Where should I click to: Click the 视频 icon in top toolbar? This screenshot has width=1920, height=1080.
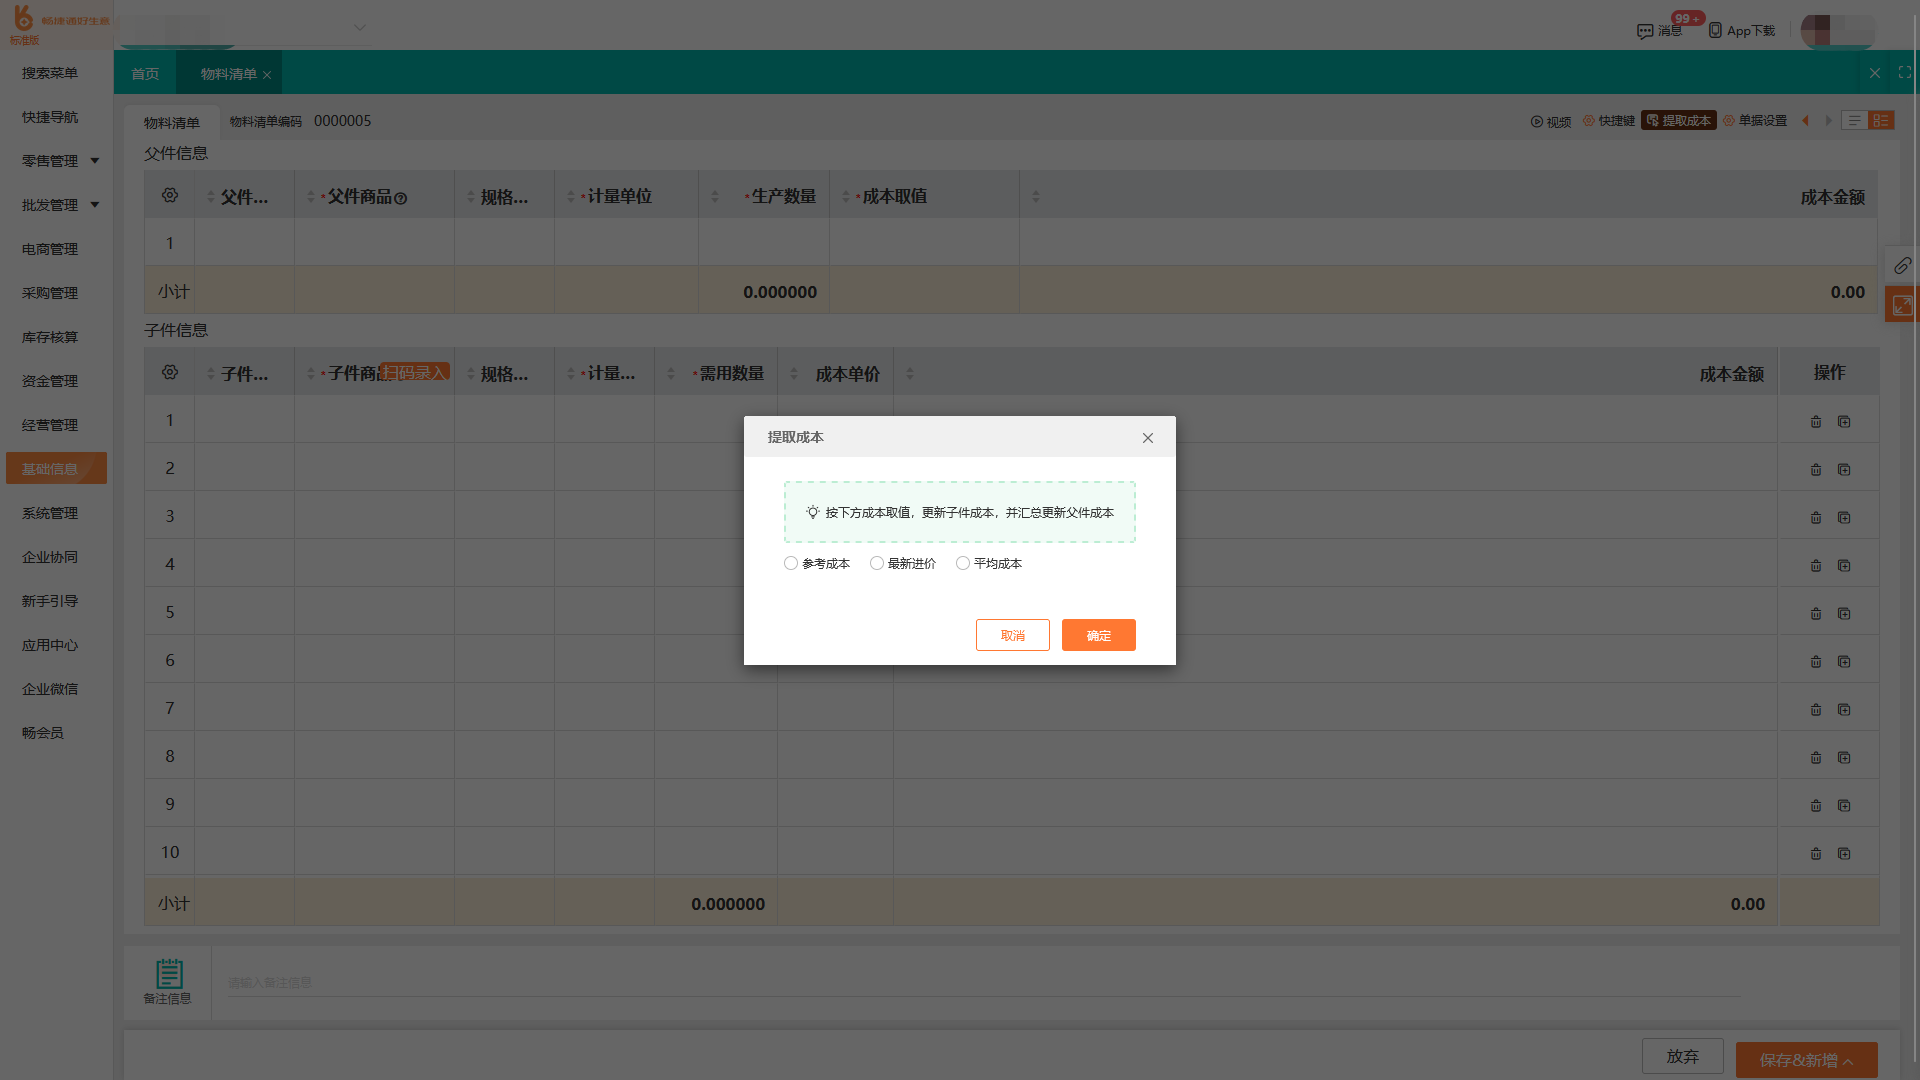tap(1551, 121)
